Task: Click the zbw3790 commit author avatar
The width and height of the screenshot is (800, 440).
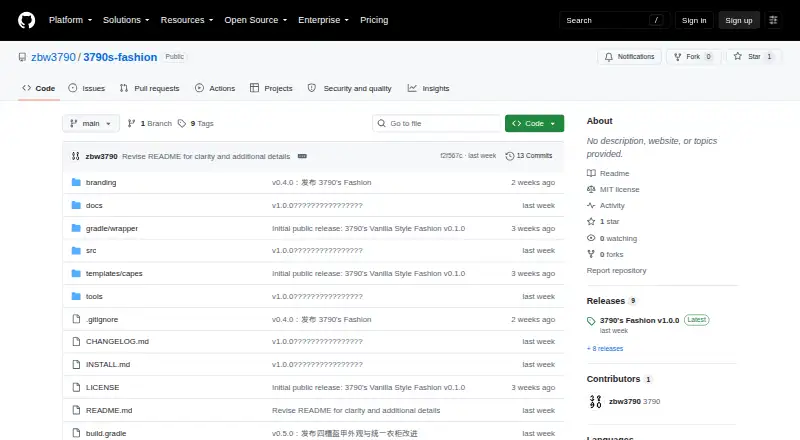Action: tap(76, 156)
